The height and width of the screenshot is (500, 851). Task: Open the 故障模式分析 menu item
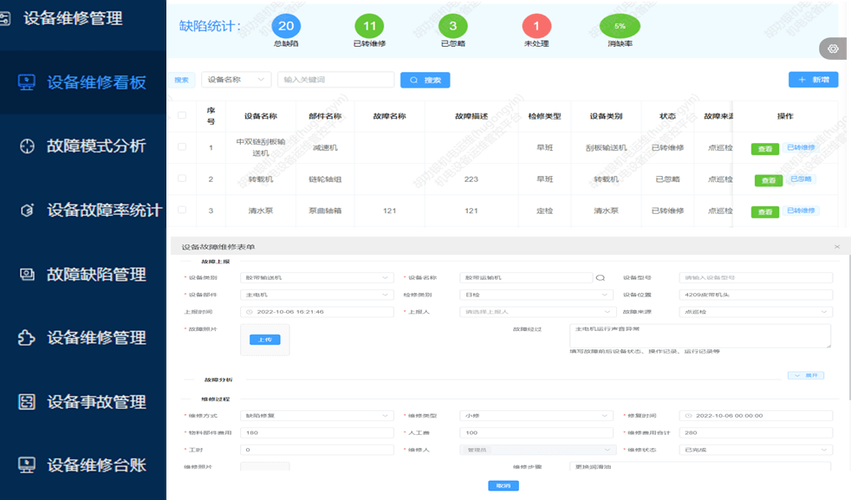coord(96,146)
